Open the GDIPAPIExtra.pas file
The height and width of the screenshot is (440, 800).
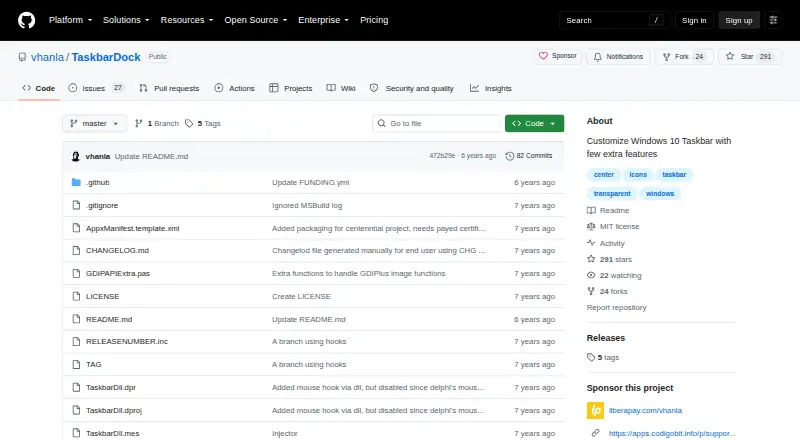pos(118,274)
